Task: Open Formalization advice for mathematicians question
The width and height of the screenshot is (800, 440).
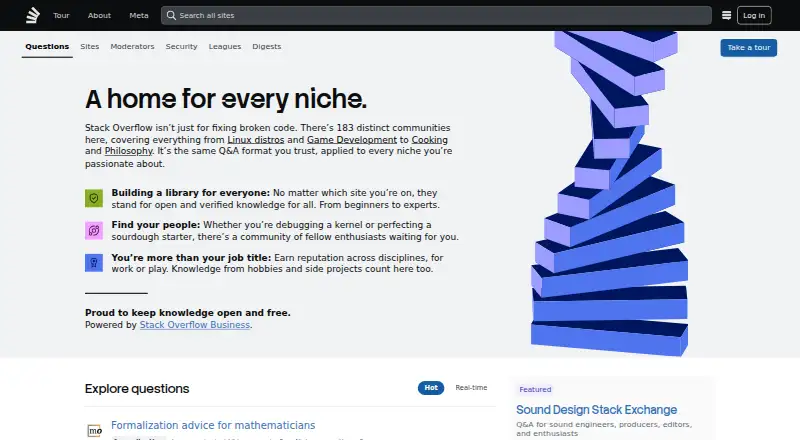Action: click(x=213, y=425)
